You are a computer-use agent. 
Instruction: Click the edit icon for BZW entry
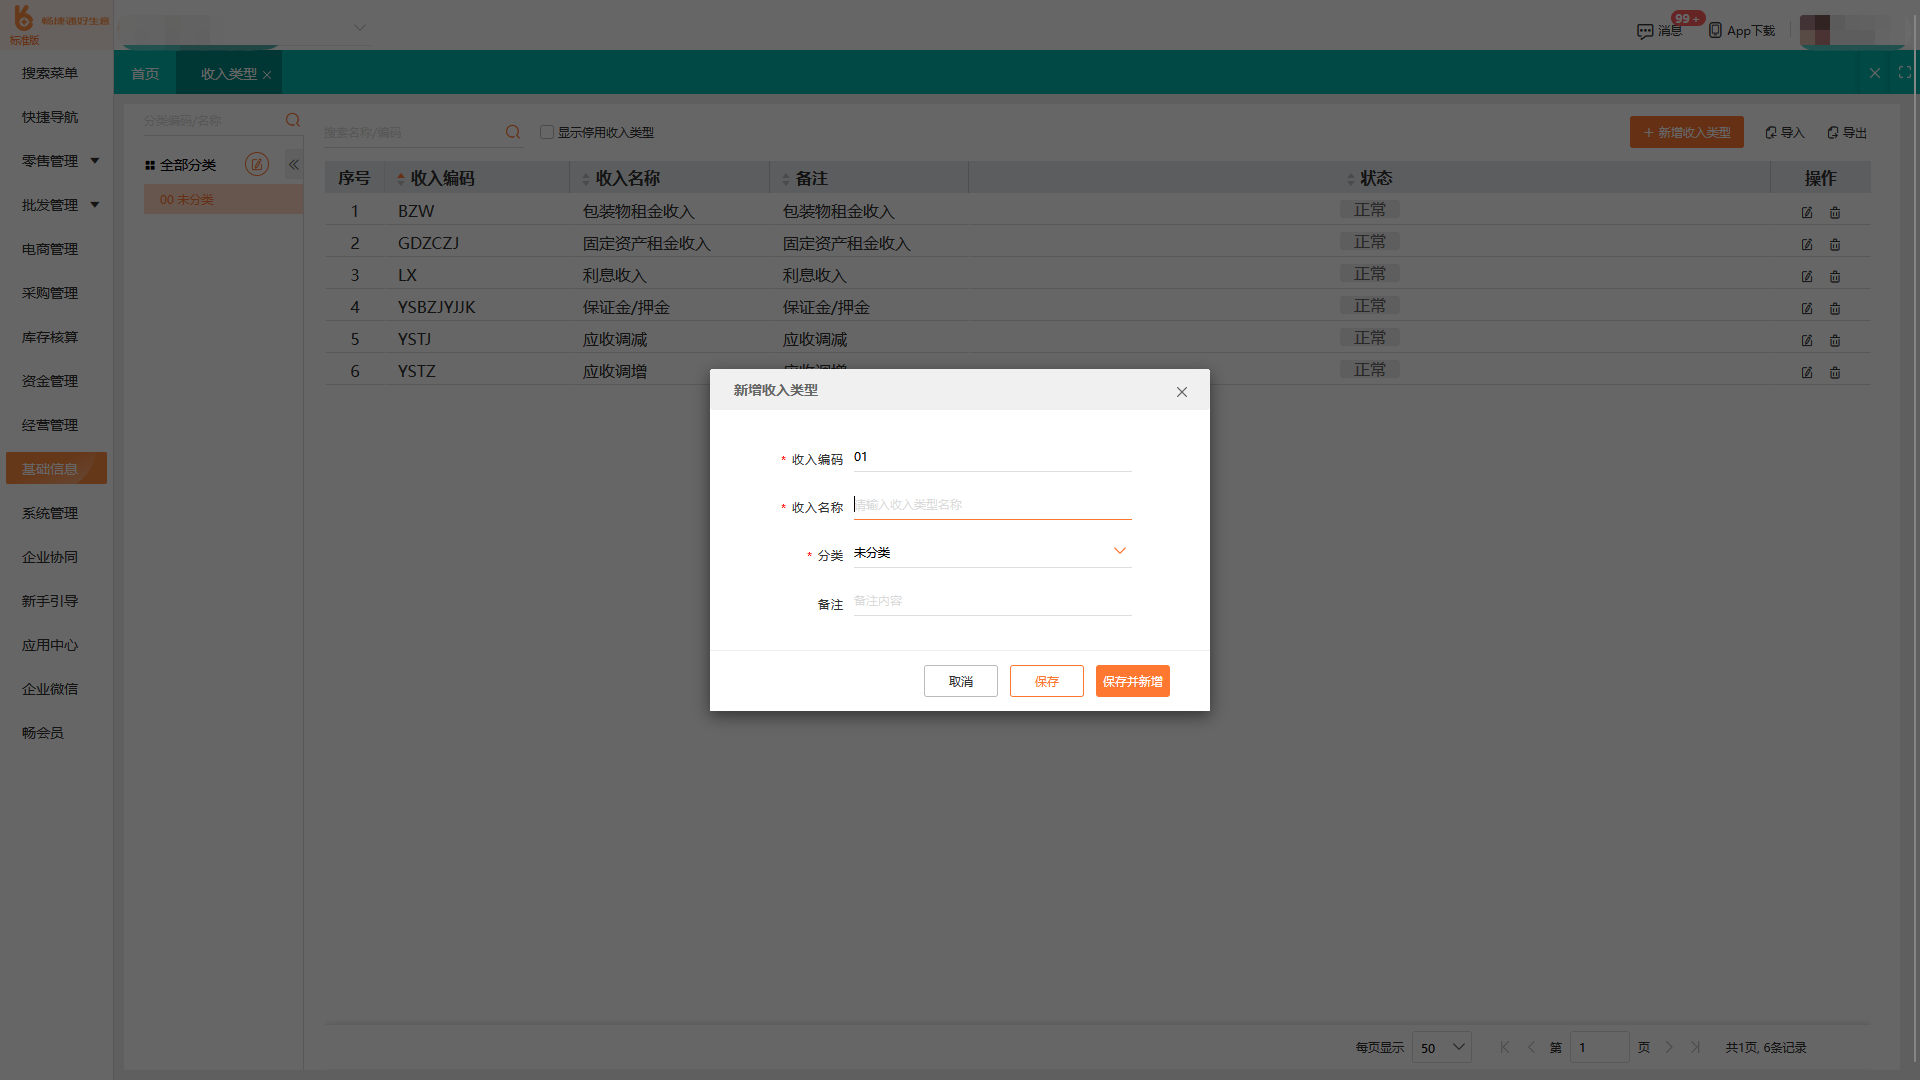pos(1807,211)
